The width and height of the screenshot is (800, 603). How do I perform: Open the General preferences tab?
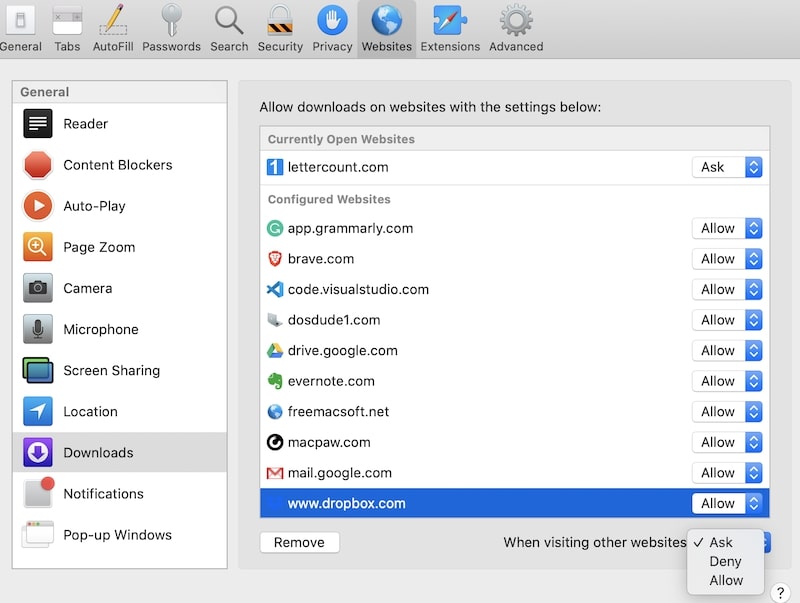point(20,28)
